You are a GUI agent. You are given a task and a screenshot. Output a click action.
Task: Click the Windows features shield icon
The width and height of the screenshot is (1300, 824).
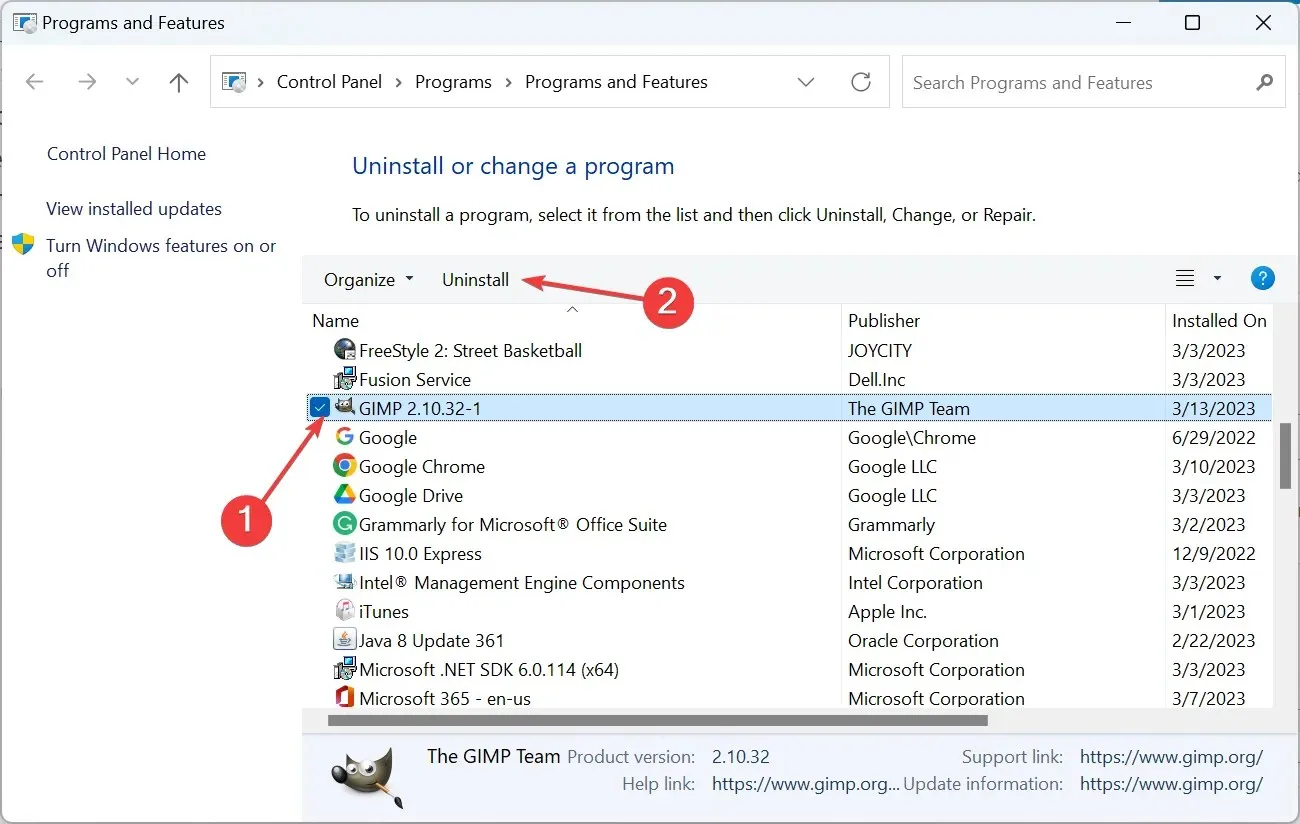point(23,245)
